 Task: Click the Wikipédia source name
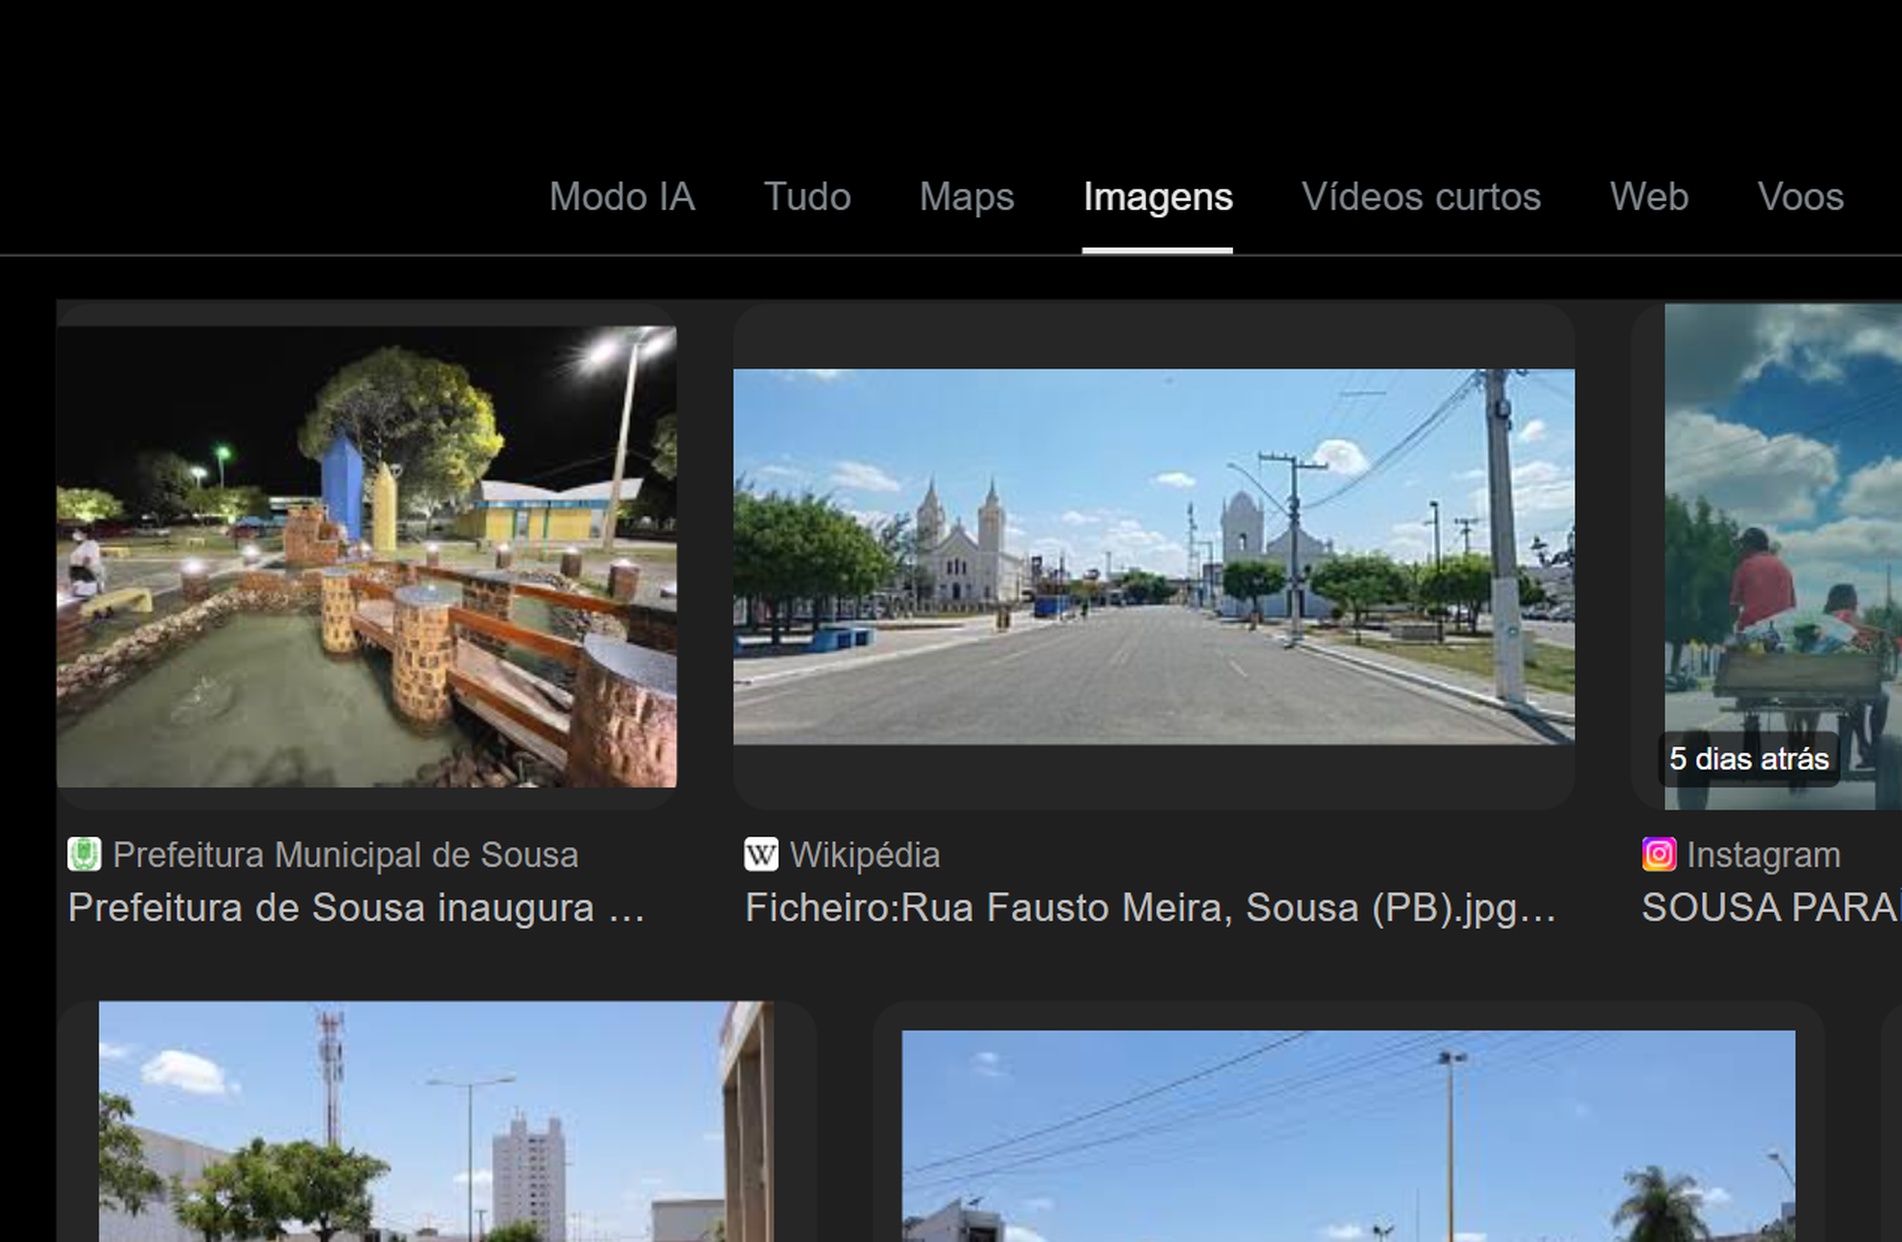pyautogui.click(x=864, y=855)
